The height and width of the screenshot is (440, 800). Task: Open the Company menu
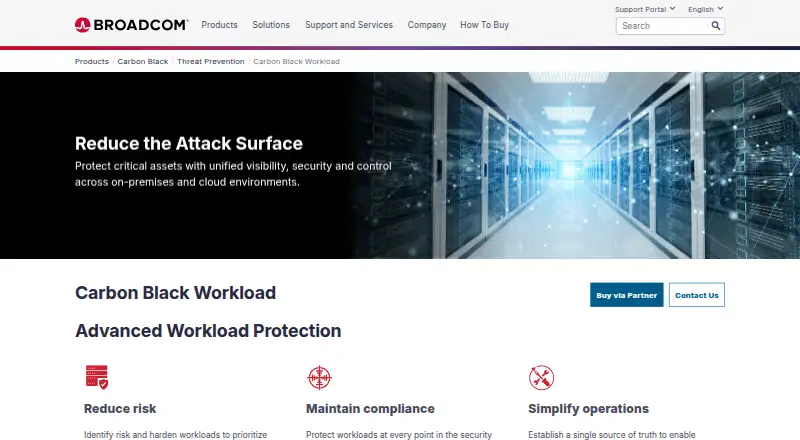(x=427, y=25)
